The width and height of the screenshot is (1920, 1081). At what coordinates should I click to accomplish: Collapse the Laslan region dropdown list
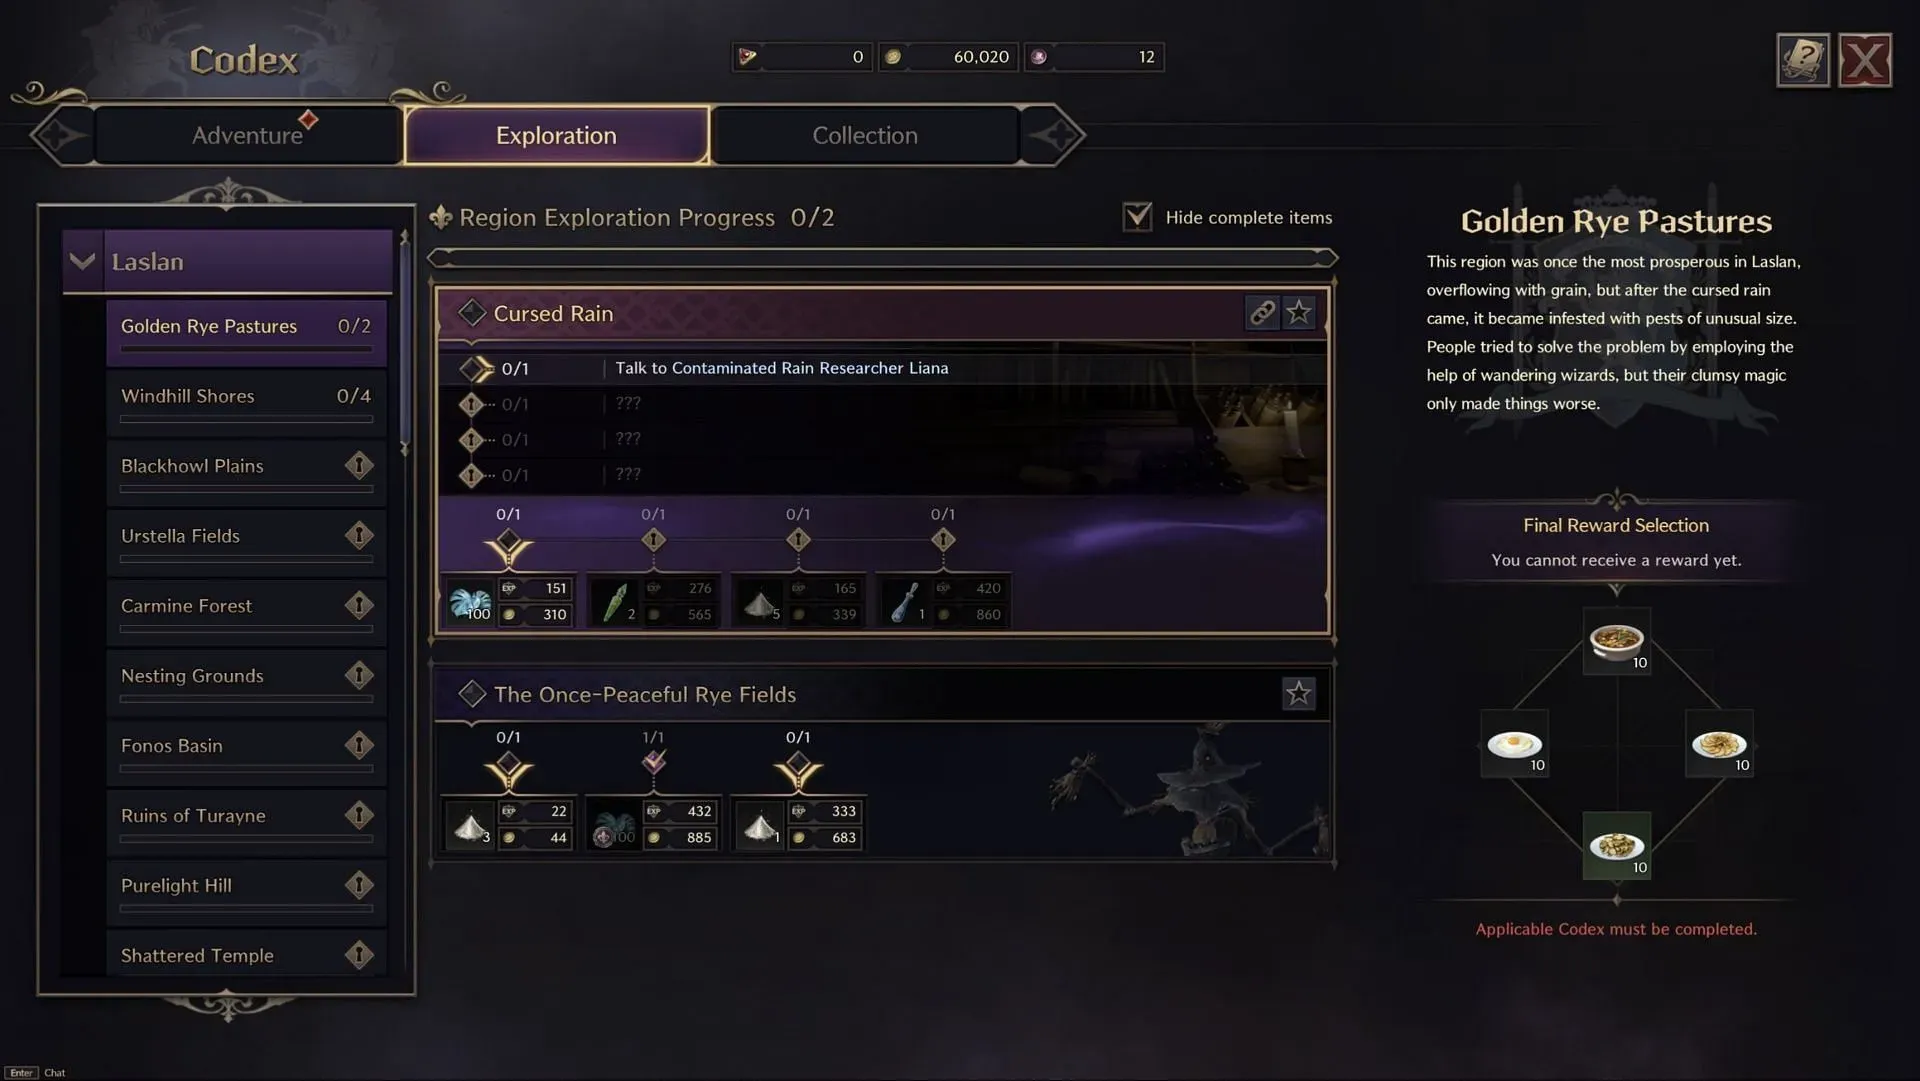click(83, 261)
